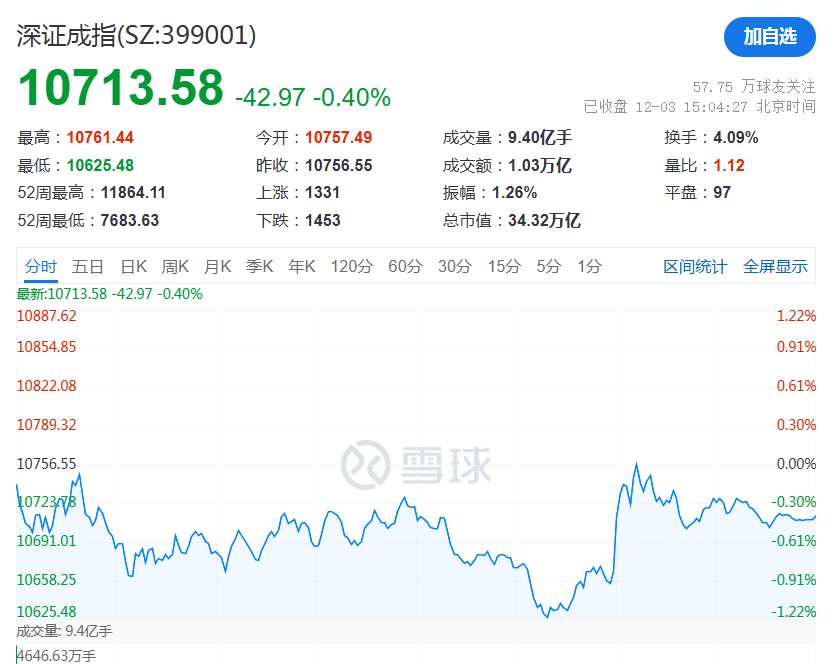Switch to the 120分 interval chart
This screenshot has width=836, height=664.
pos(351,267)
